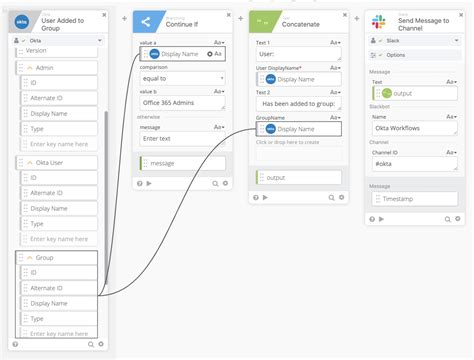Run the Concatenate card with play icon
Screen dimensions: 474x360
[265, 197]
